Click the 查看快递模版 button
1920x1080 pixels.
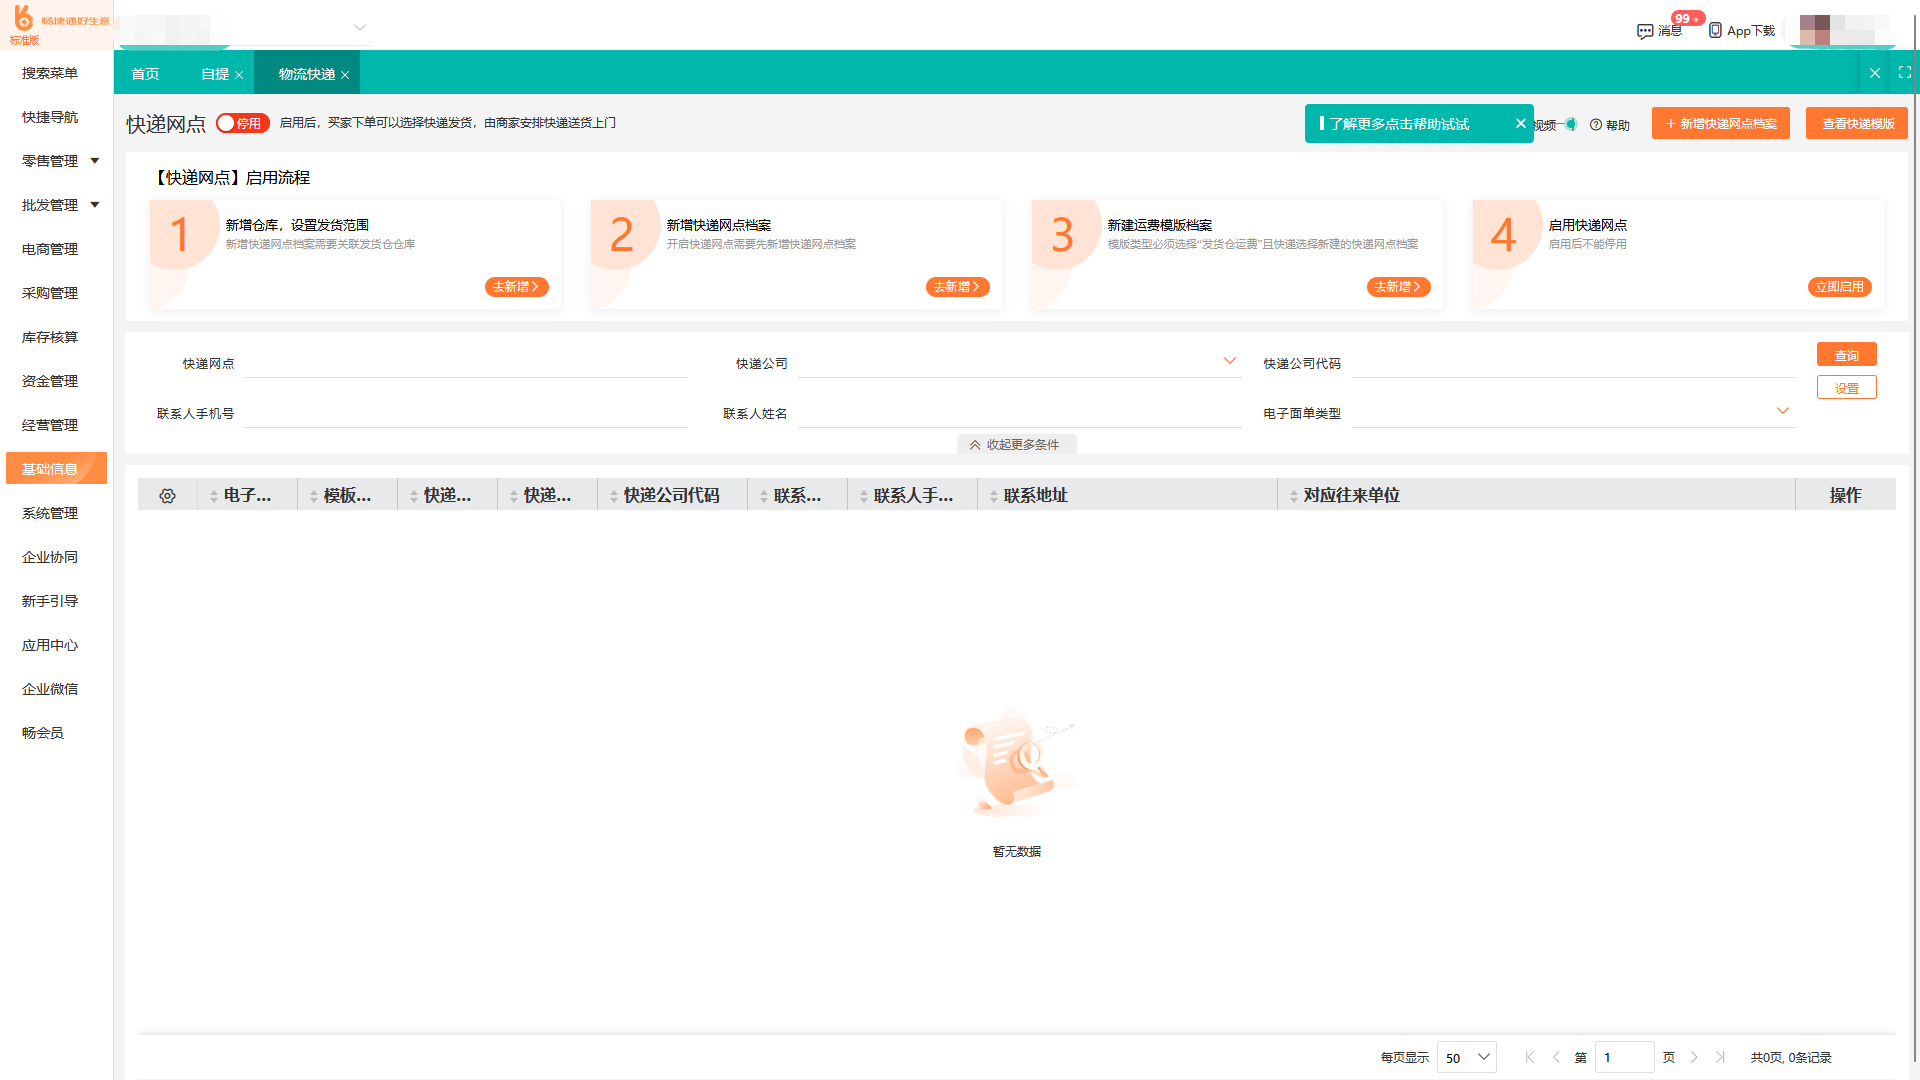(x=1853, y=123)
